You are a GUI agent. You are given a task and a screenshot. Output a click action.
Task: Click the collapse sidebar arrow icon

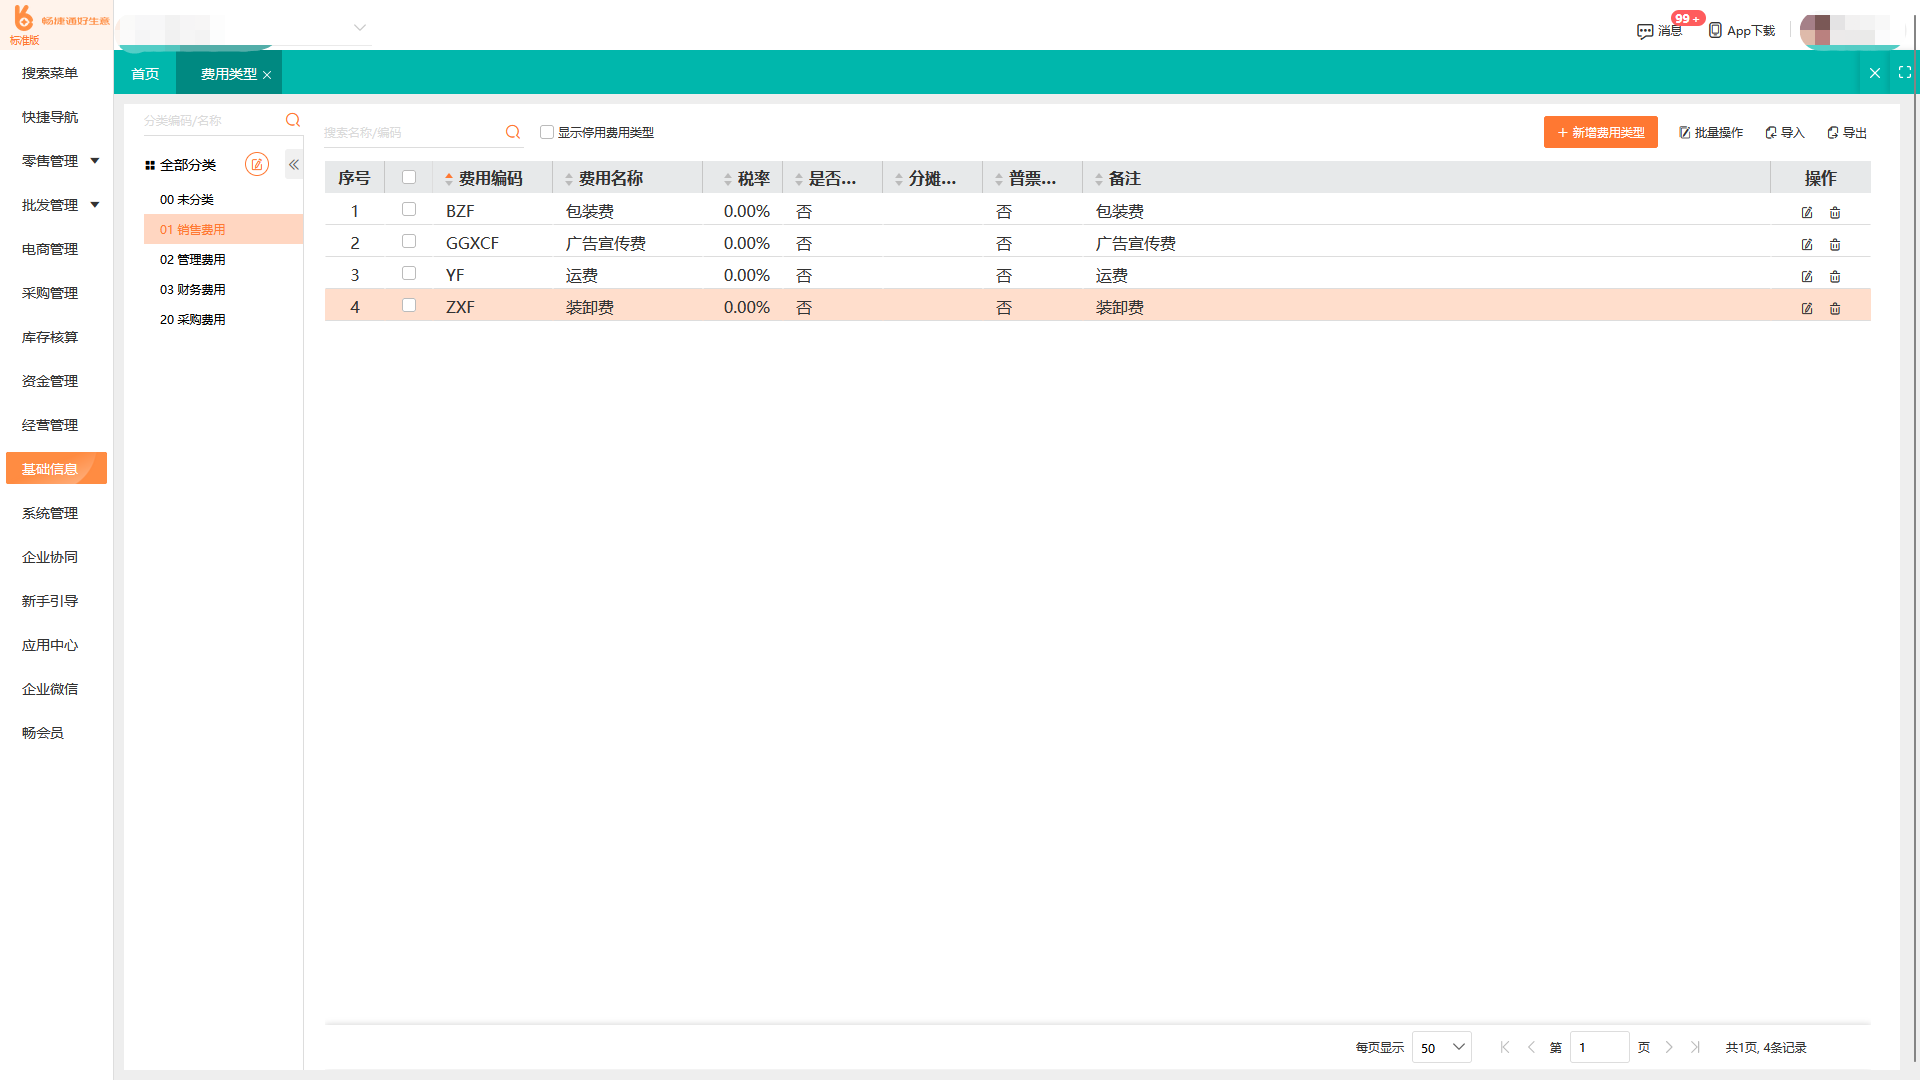(294, 164)
